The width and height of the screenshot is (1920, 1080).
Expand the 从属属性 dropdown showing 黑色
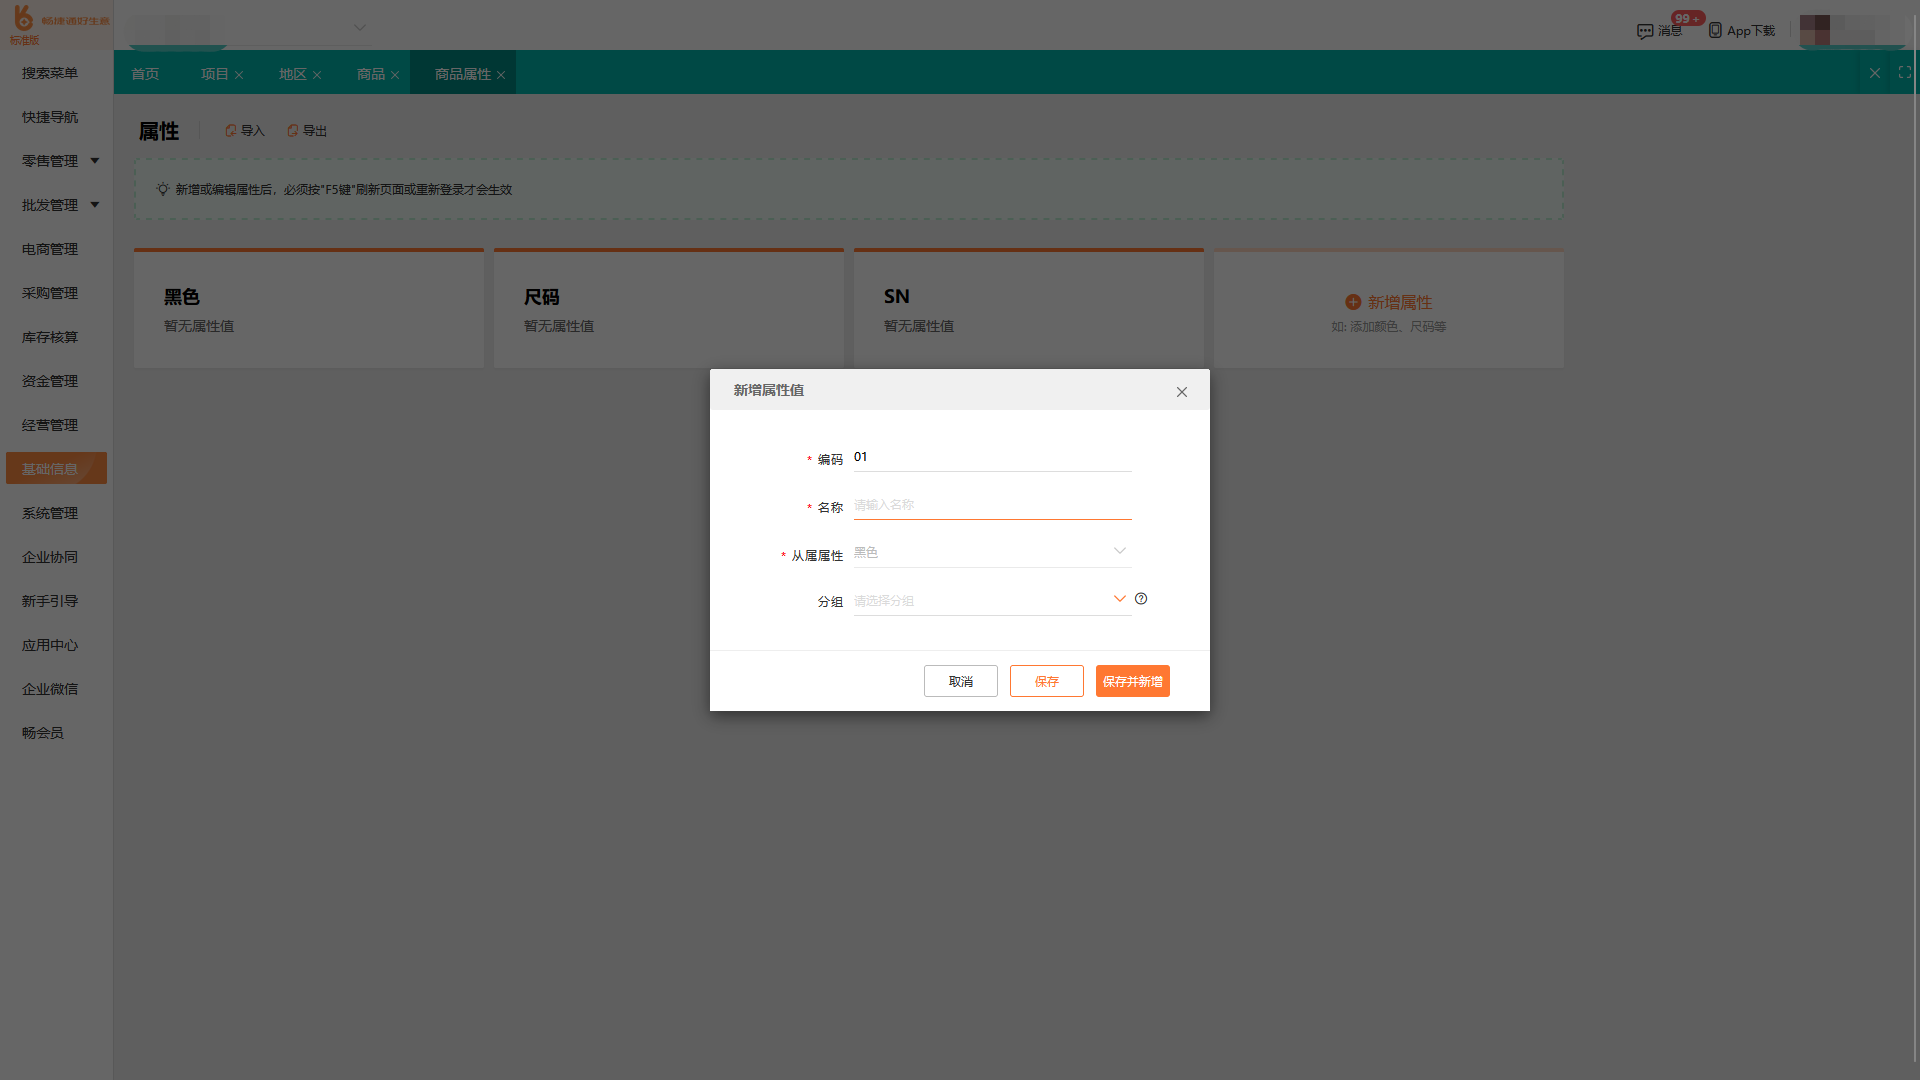click(x=1118, y=551)
